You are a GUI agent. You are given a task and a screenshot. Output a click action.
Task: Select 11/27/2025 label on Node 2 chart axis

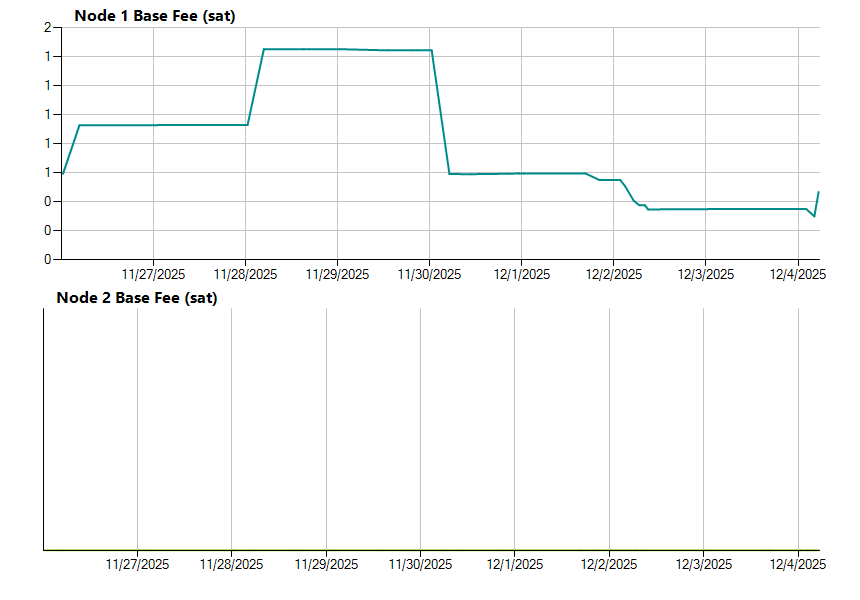tap(138, 564)
